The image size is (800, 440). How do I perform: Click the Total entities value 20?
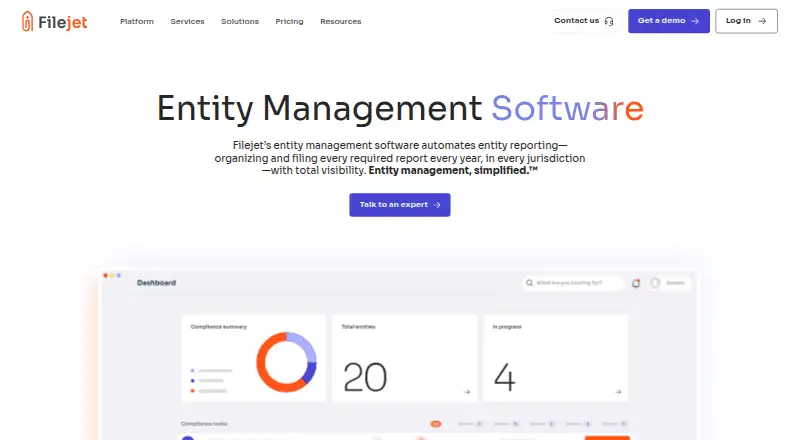point(365,378)
